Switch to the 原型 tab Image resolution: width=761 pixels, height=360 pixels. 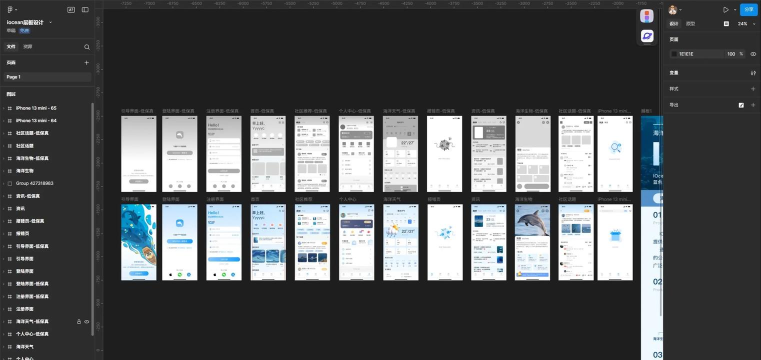pos(690,24)
